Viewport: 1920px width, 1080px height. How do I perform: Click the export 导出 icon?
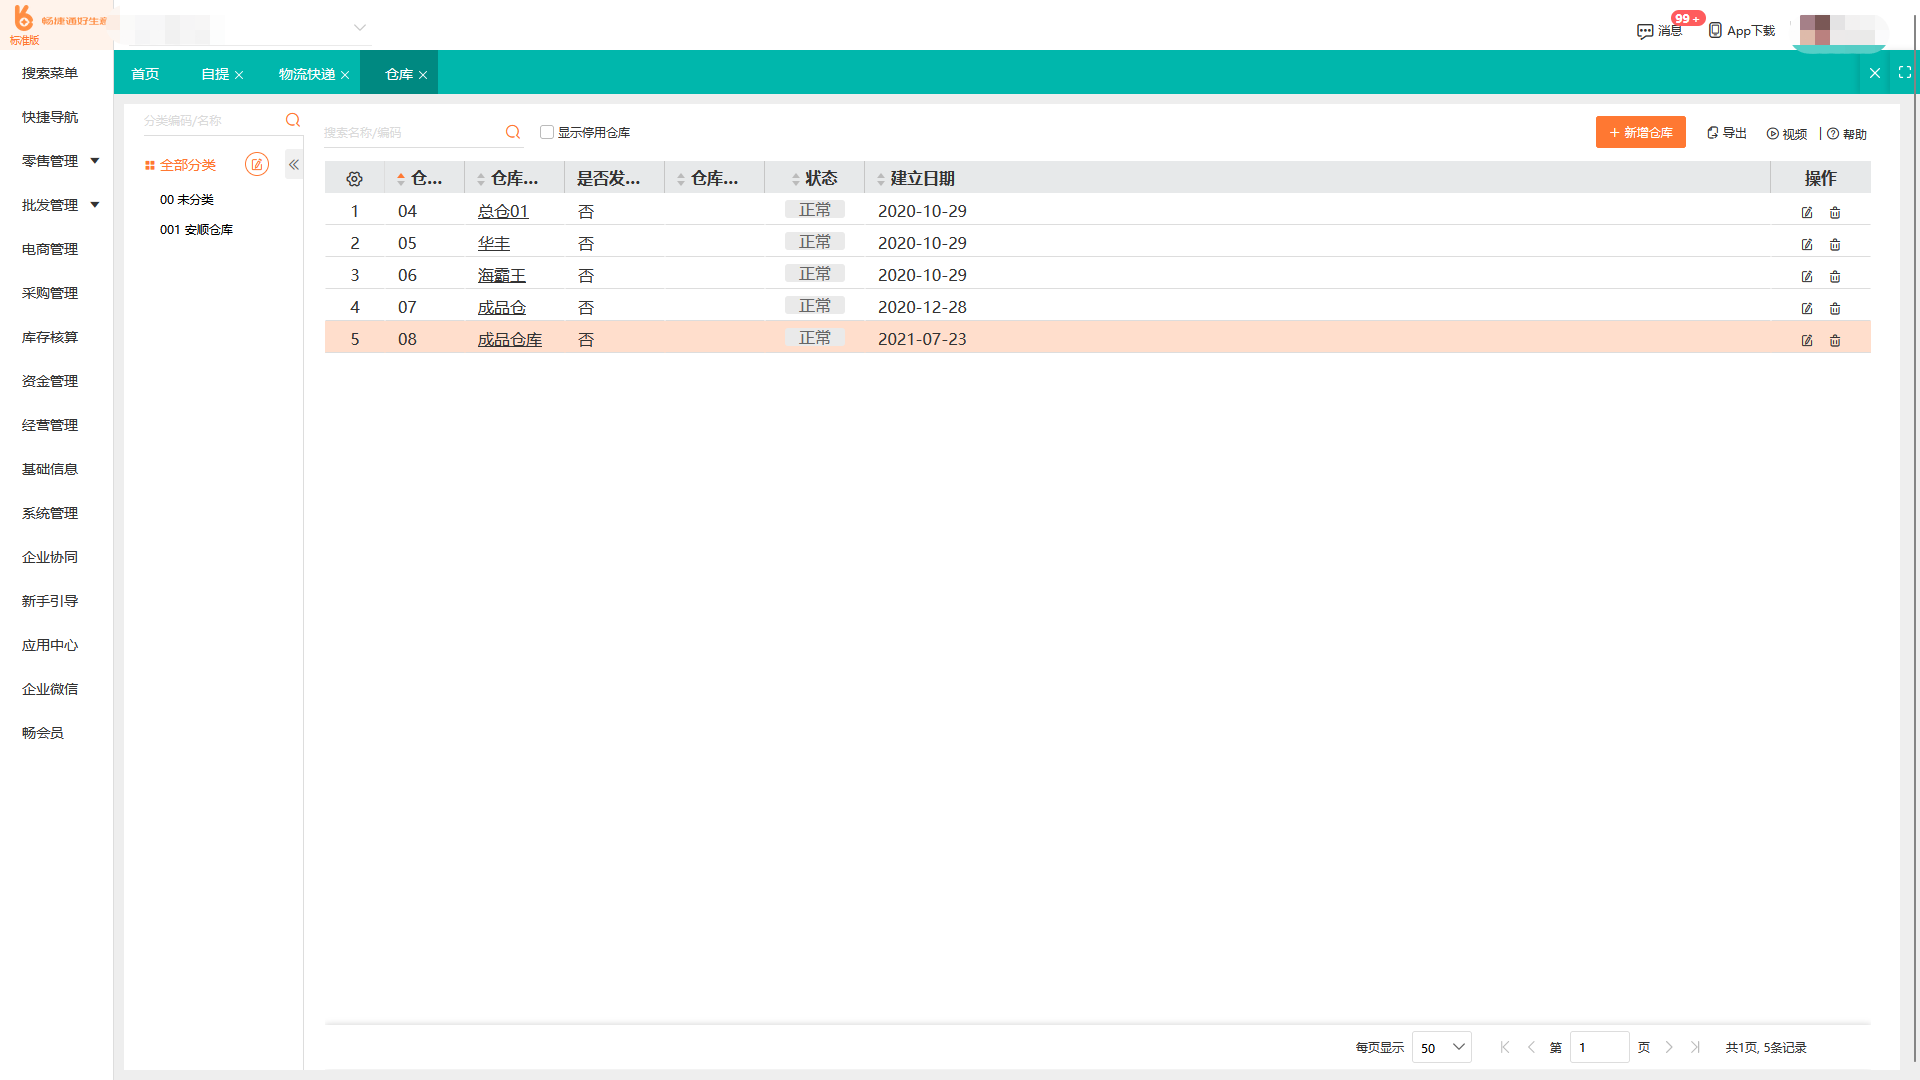[1725, 131]
